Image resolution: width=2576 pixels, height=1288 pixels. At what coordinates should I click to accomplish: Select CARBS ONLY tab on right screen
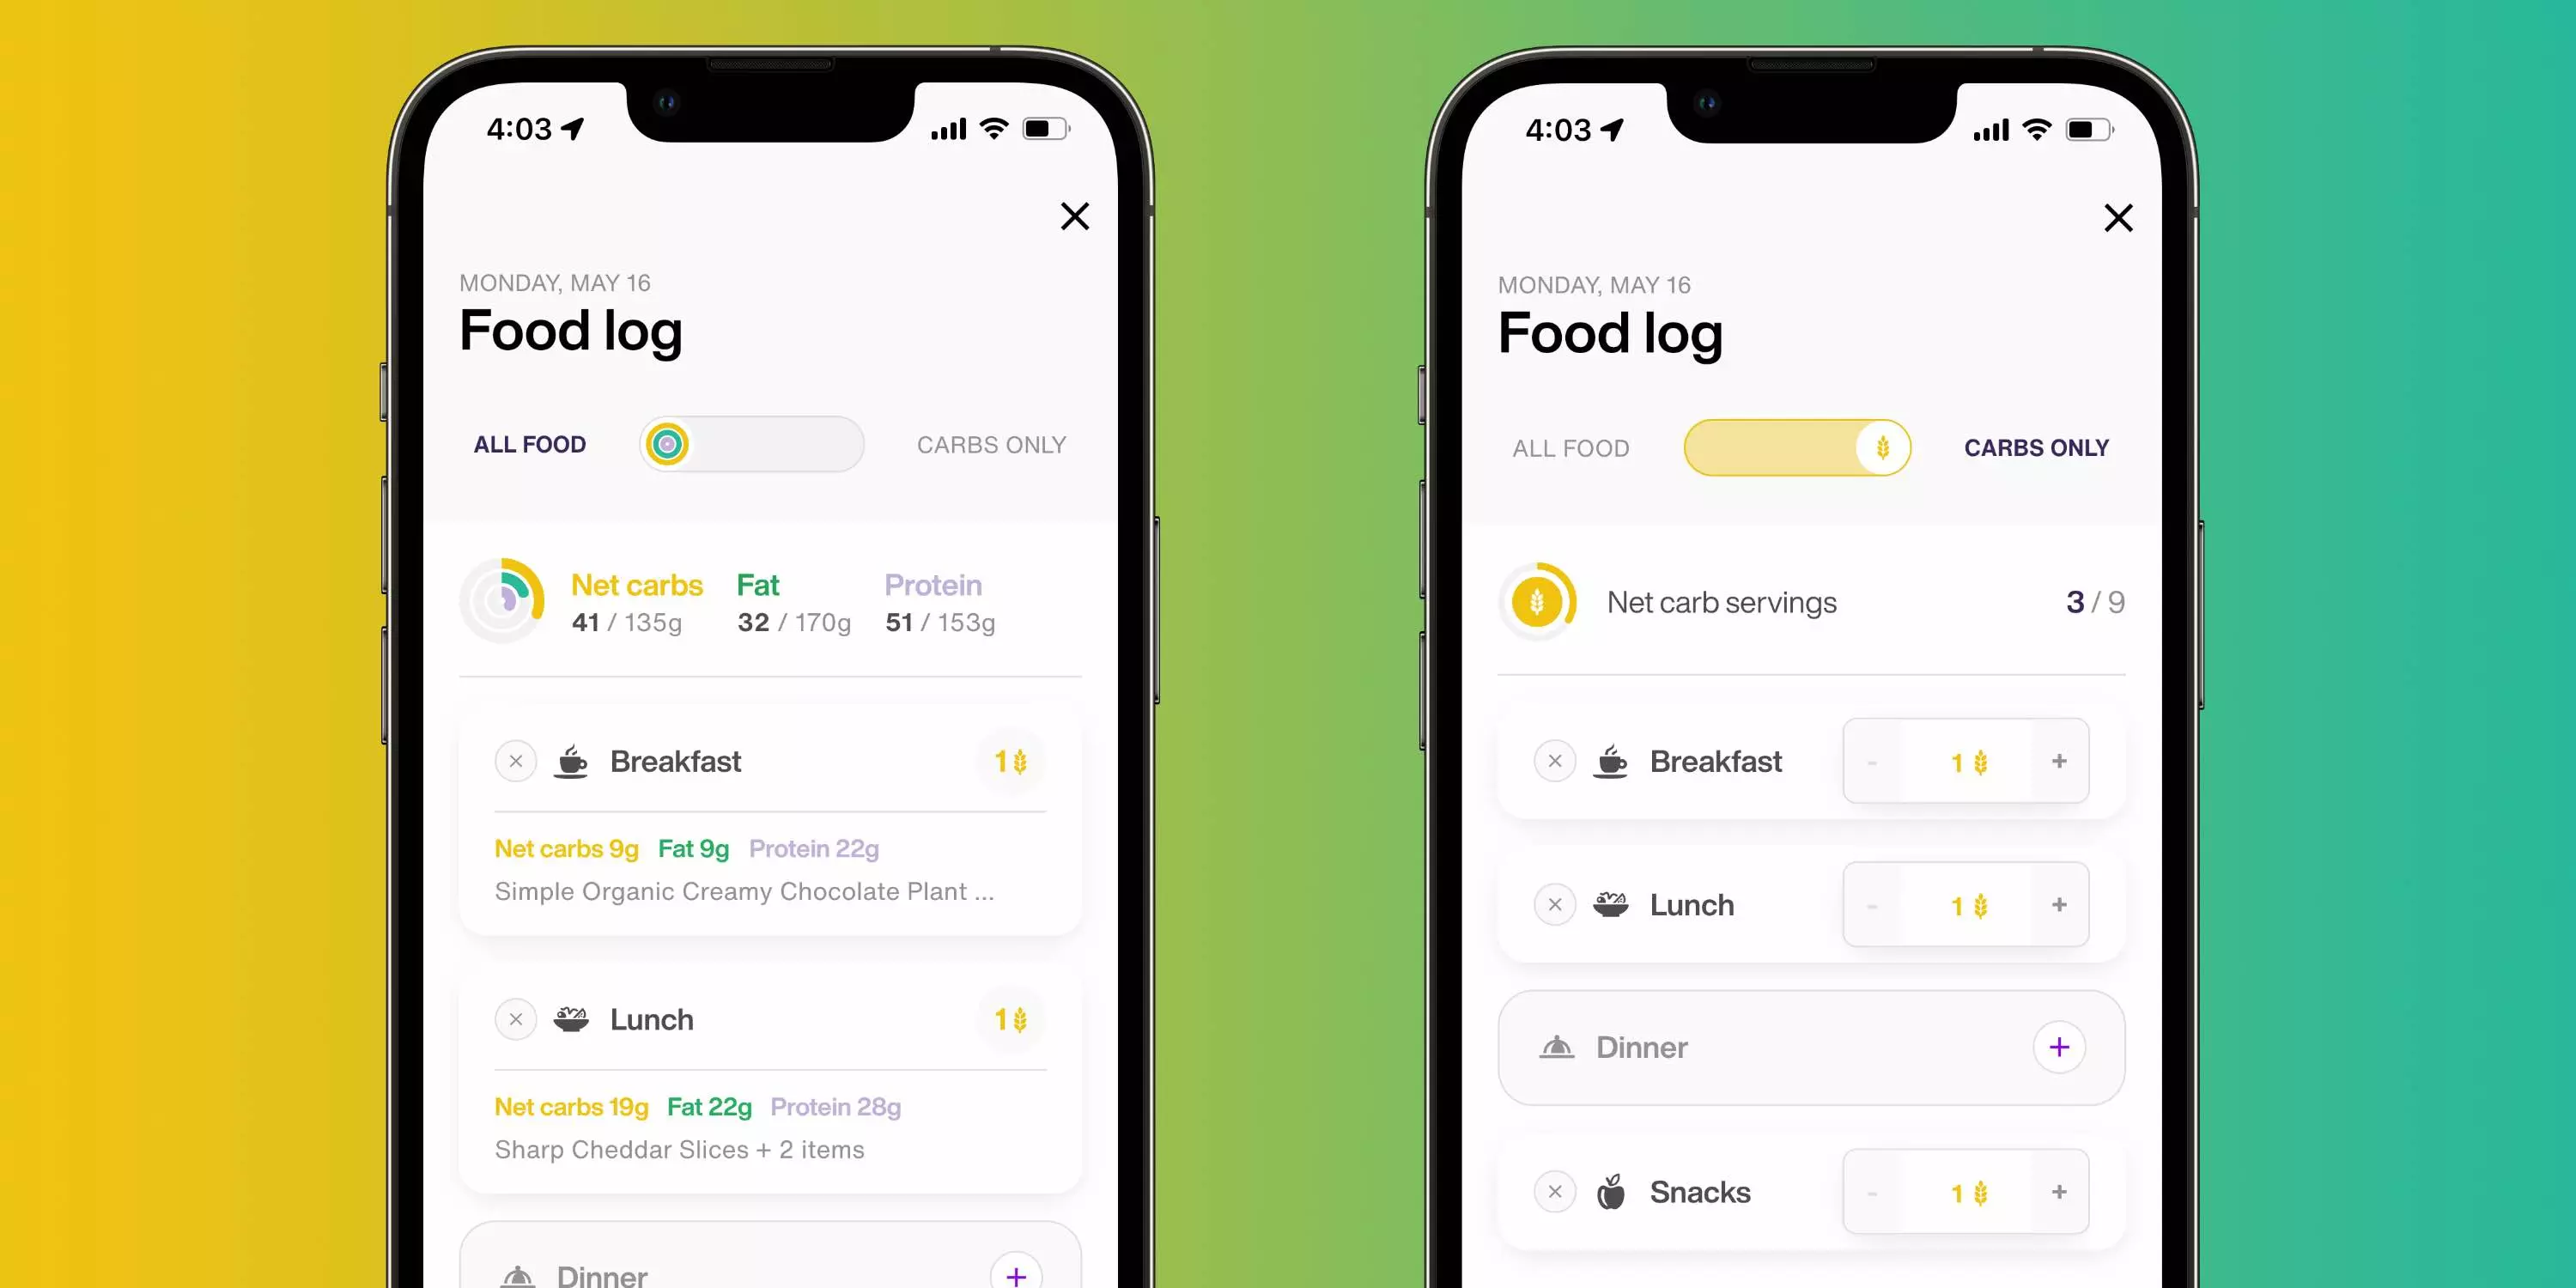(x=2034, y=447)
